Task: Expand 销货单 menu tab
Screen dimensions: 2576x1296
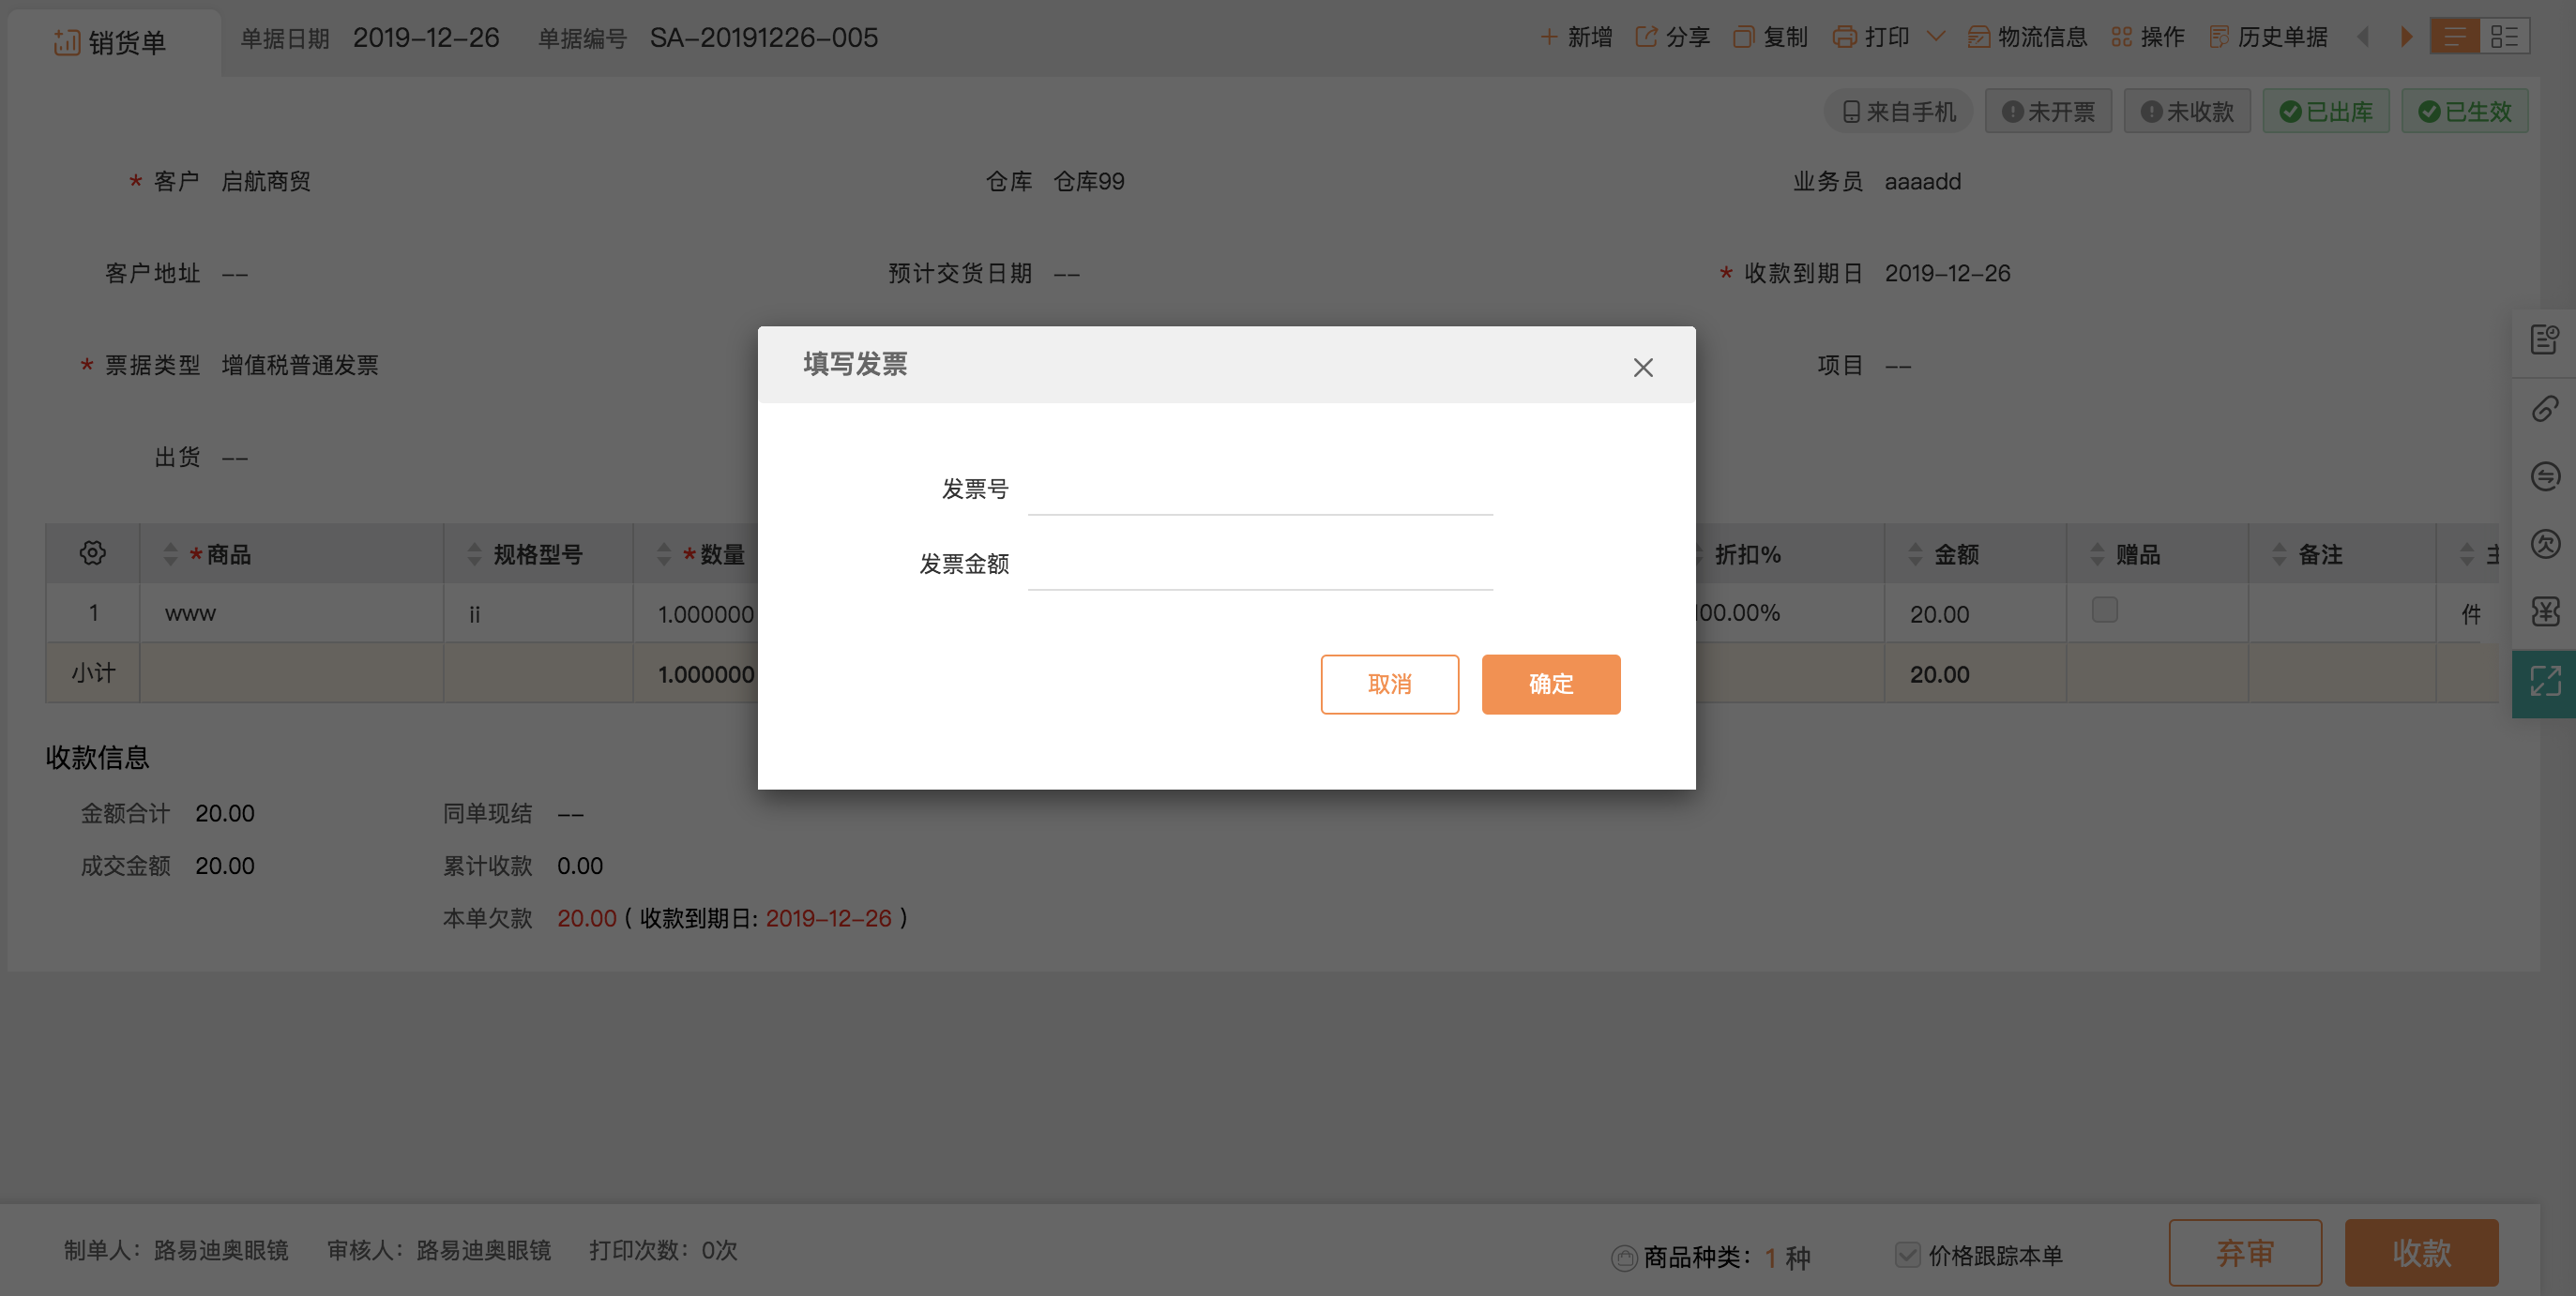Action: click(x=124, y=39)
